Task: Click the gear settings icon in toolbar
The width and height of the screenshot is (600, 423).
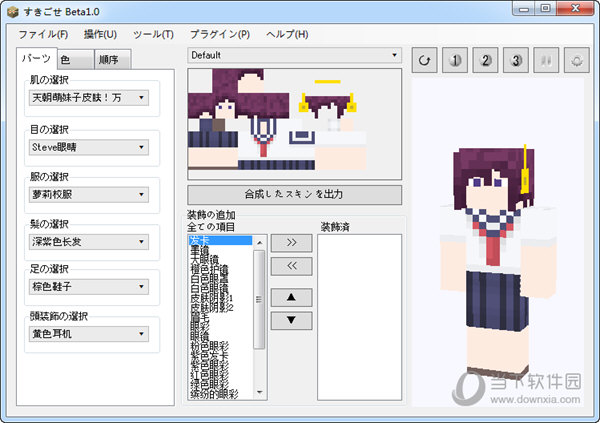Action: (x=576, y=60)
